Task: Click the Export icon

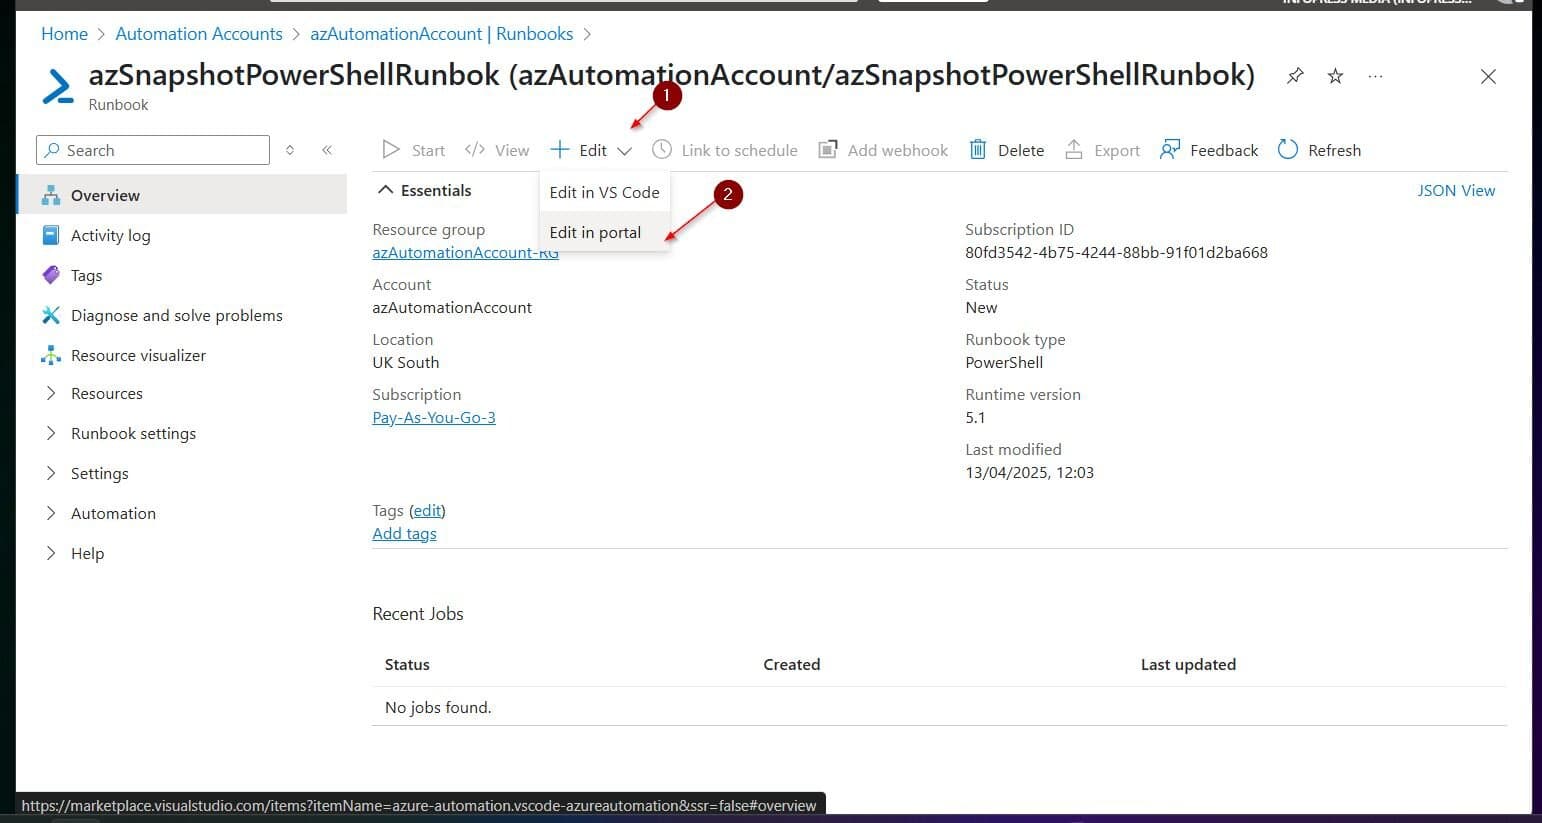Action: pos(1073,149)
